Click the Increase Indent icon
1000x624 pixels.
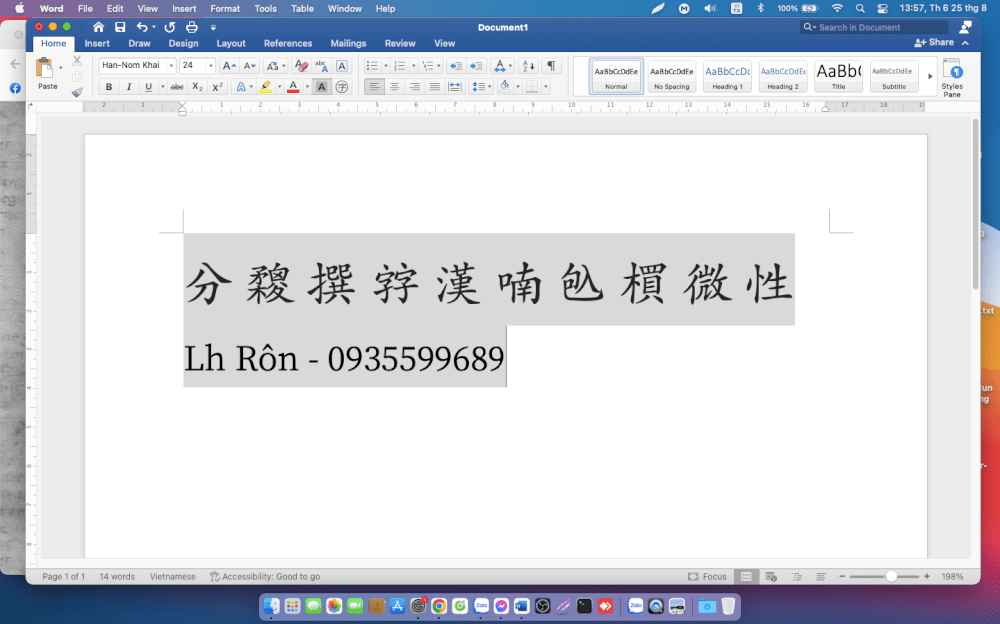tap(477, 66)
